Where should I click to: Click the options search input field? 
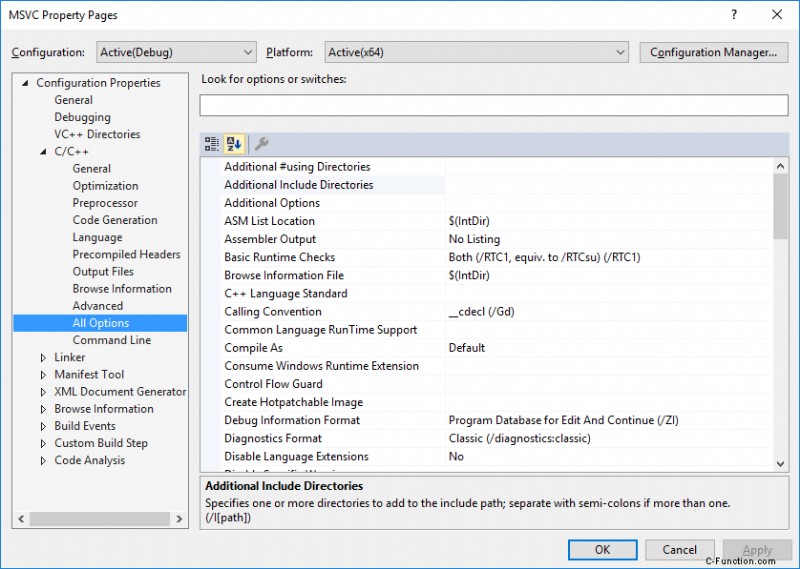point(494,105)
